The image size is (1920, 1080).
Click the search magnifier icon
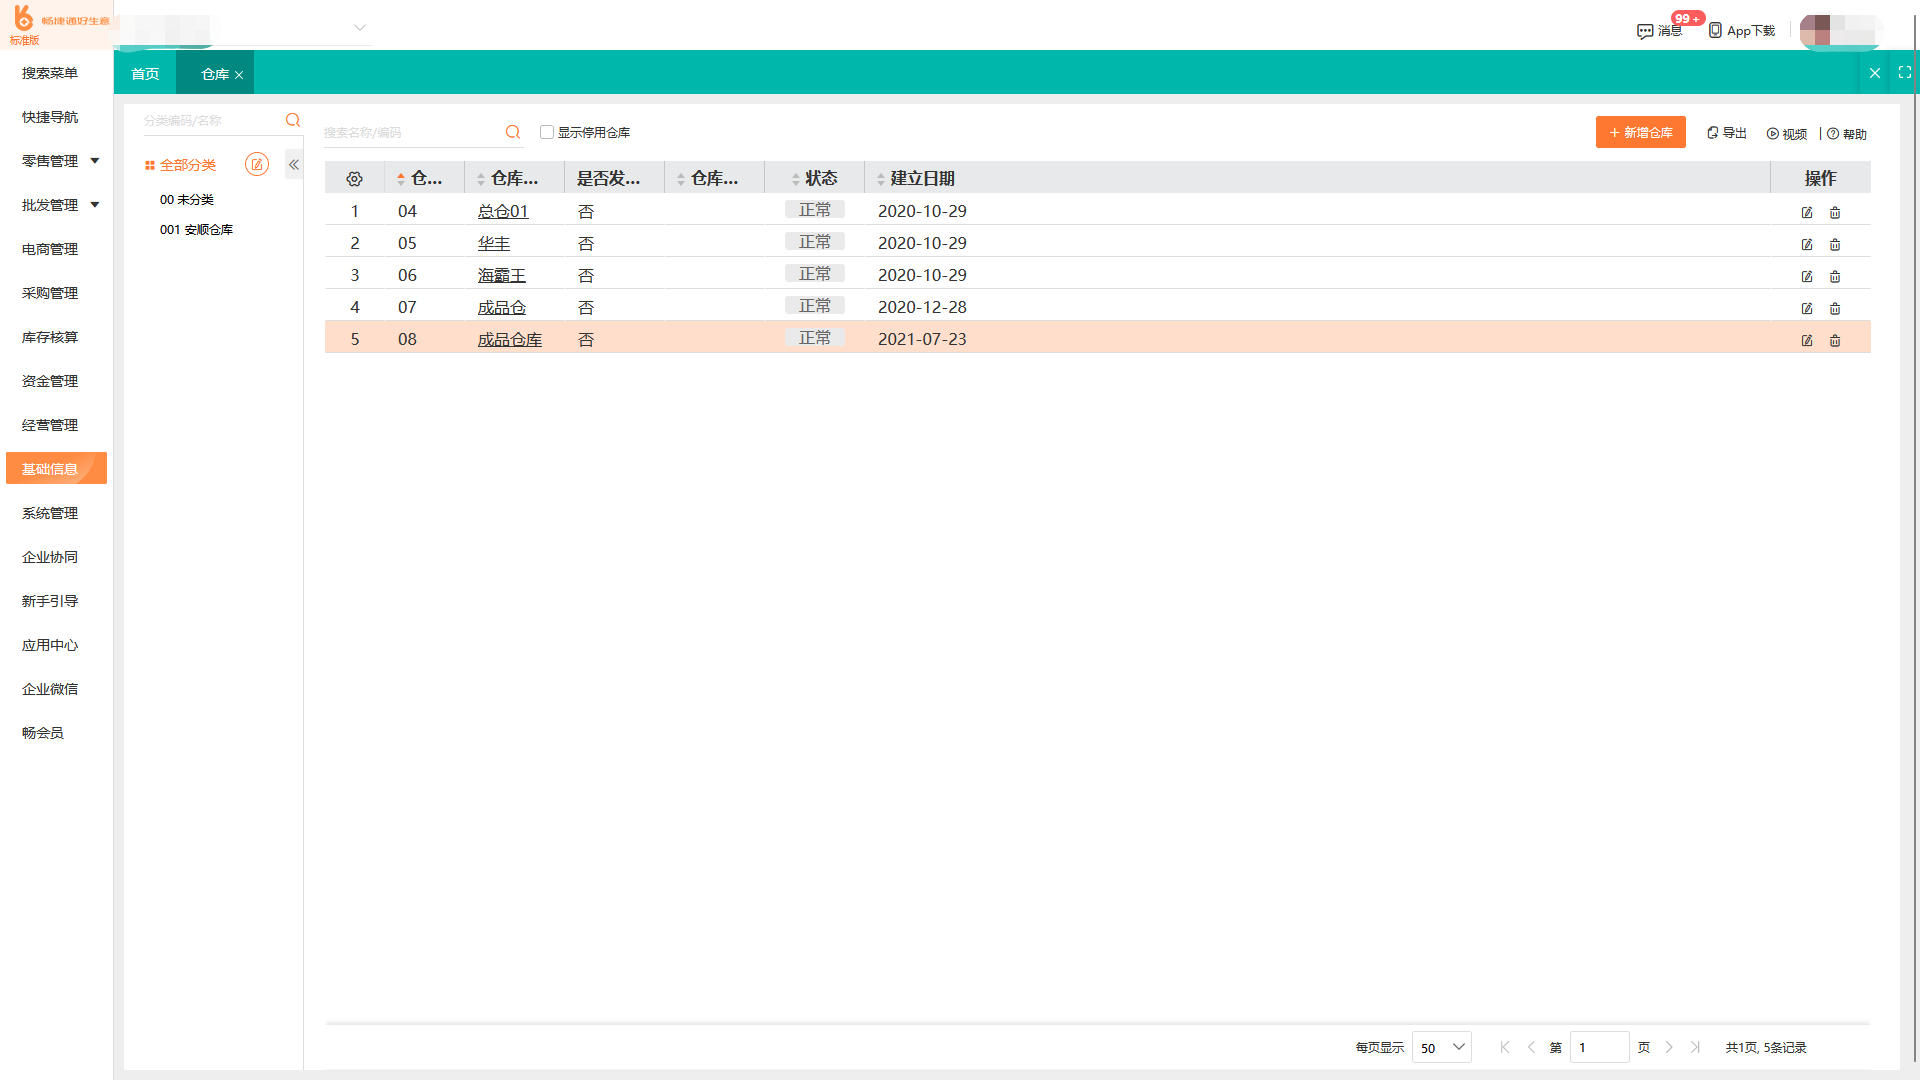click(x=514, y=132)
